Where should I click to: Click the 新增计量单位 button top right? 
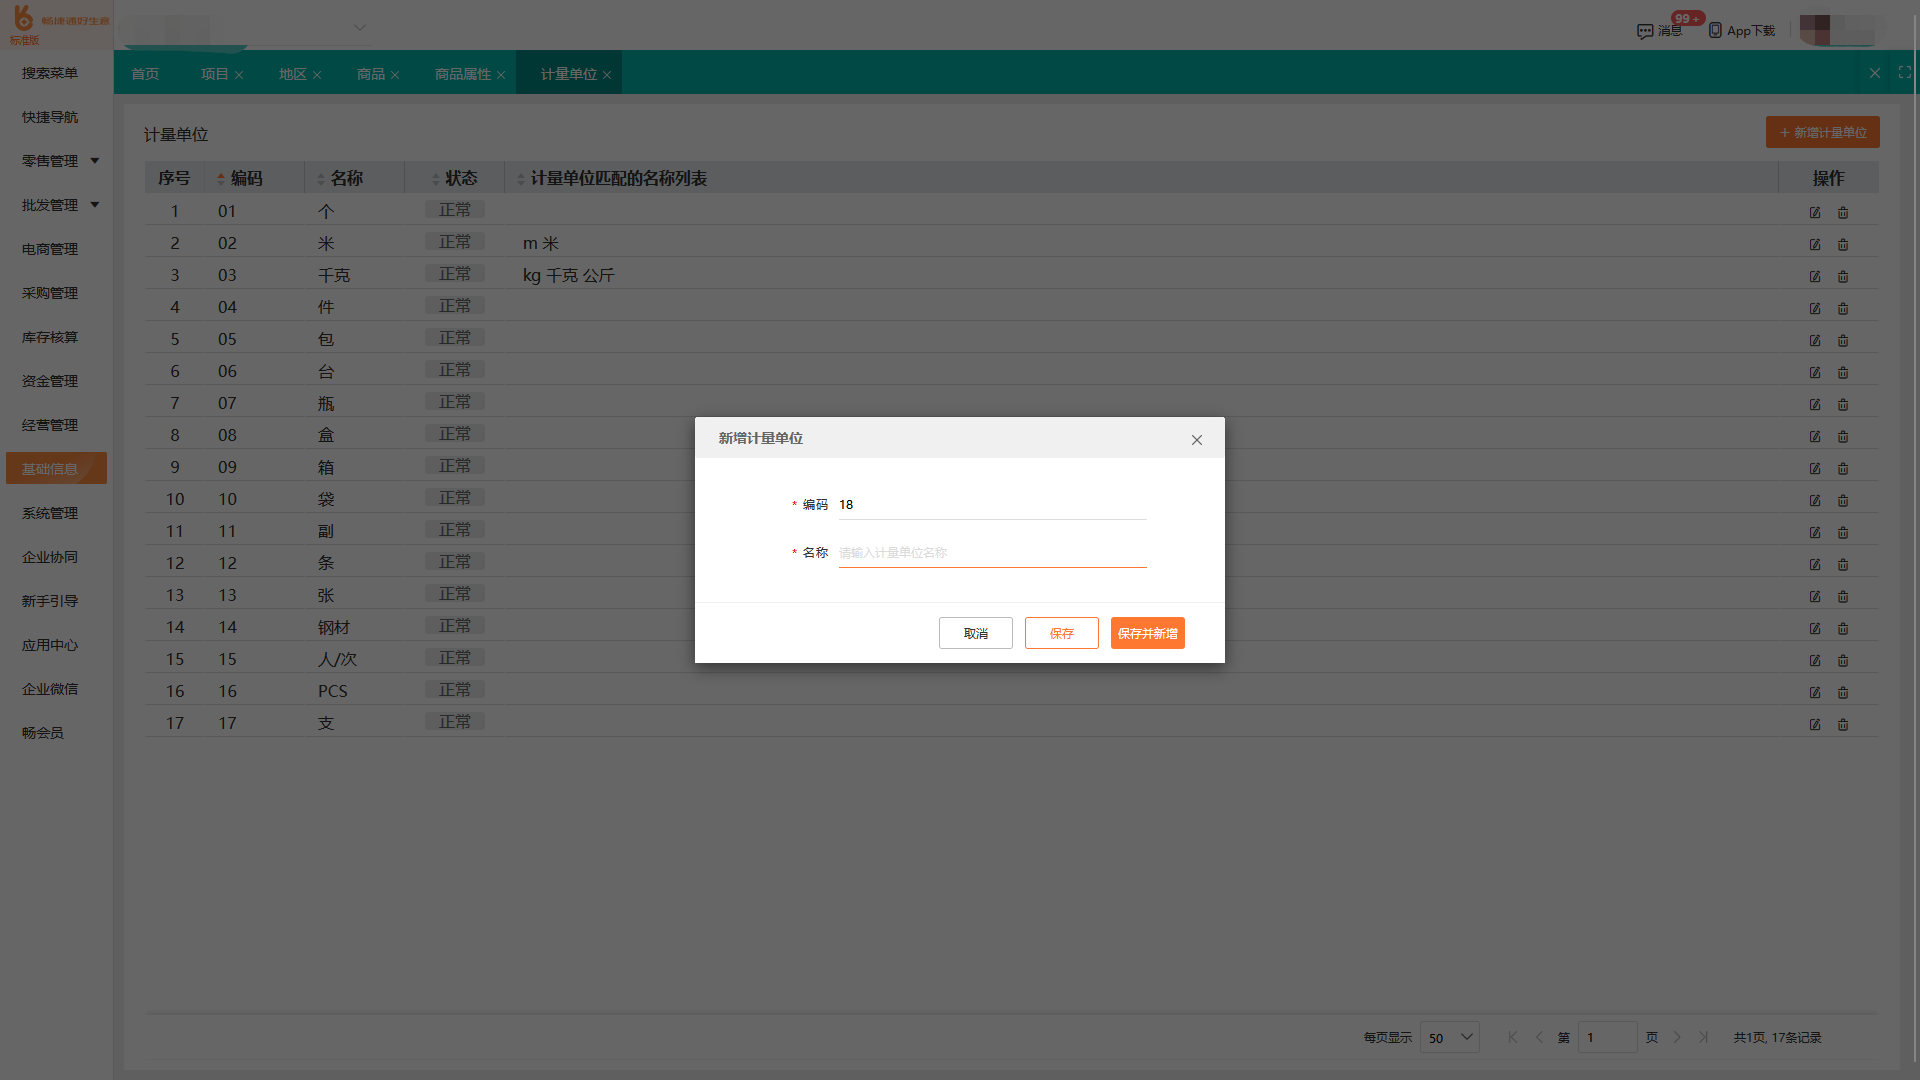[1822, 132]
